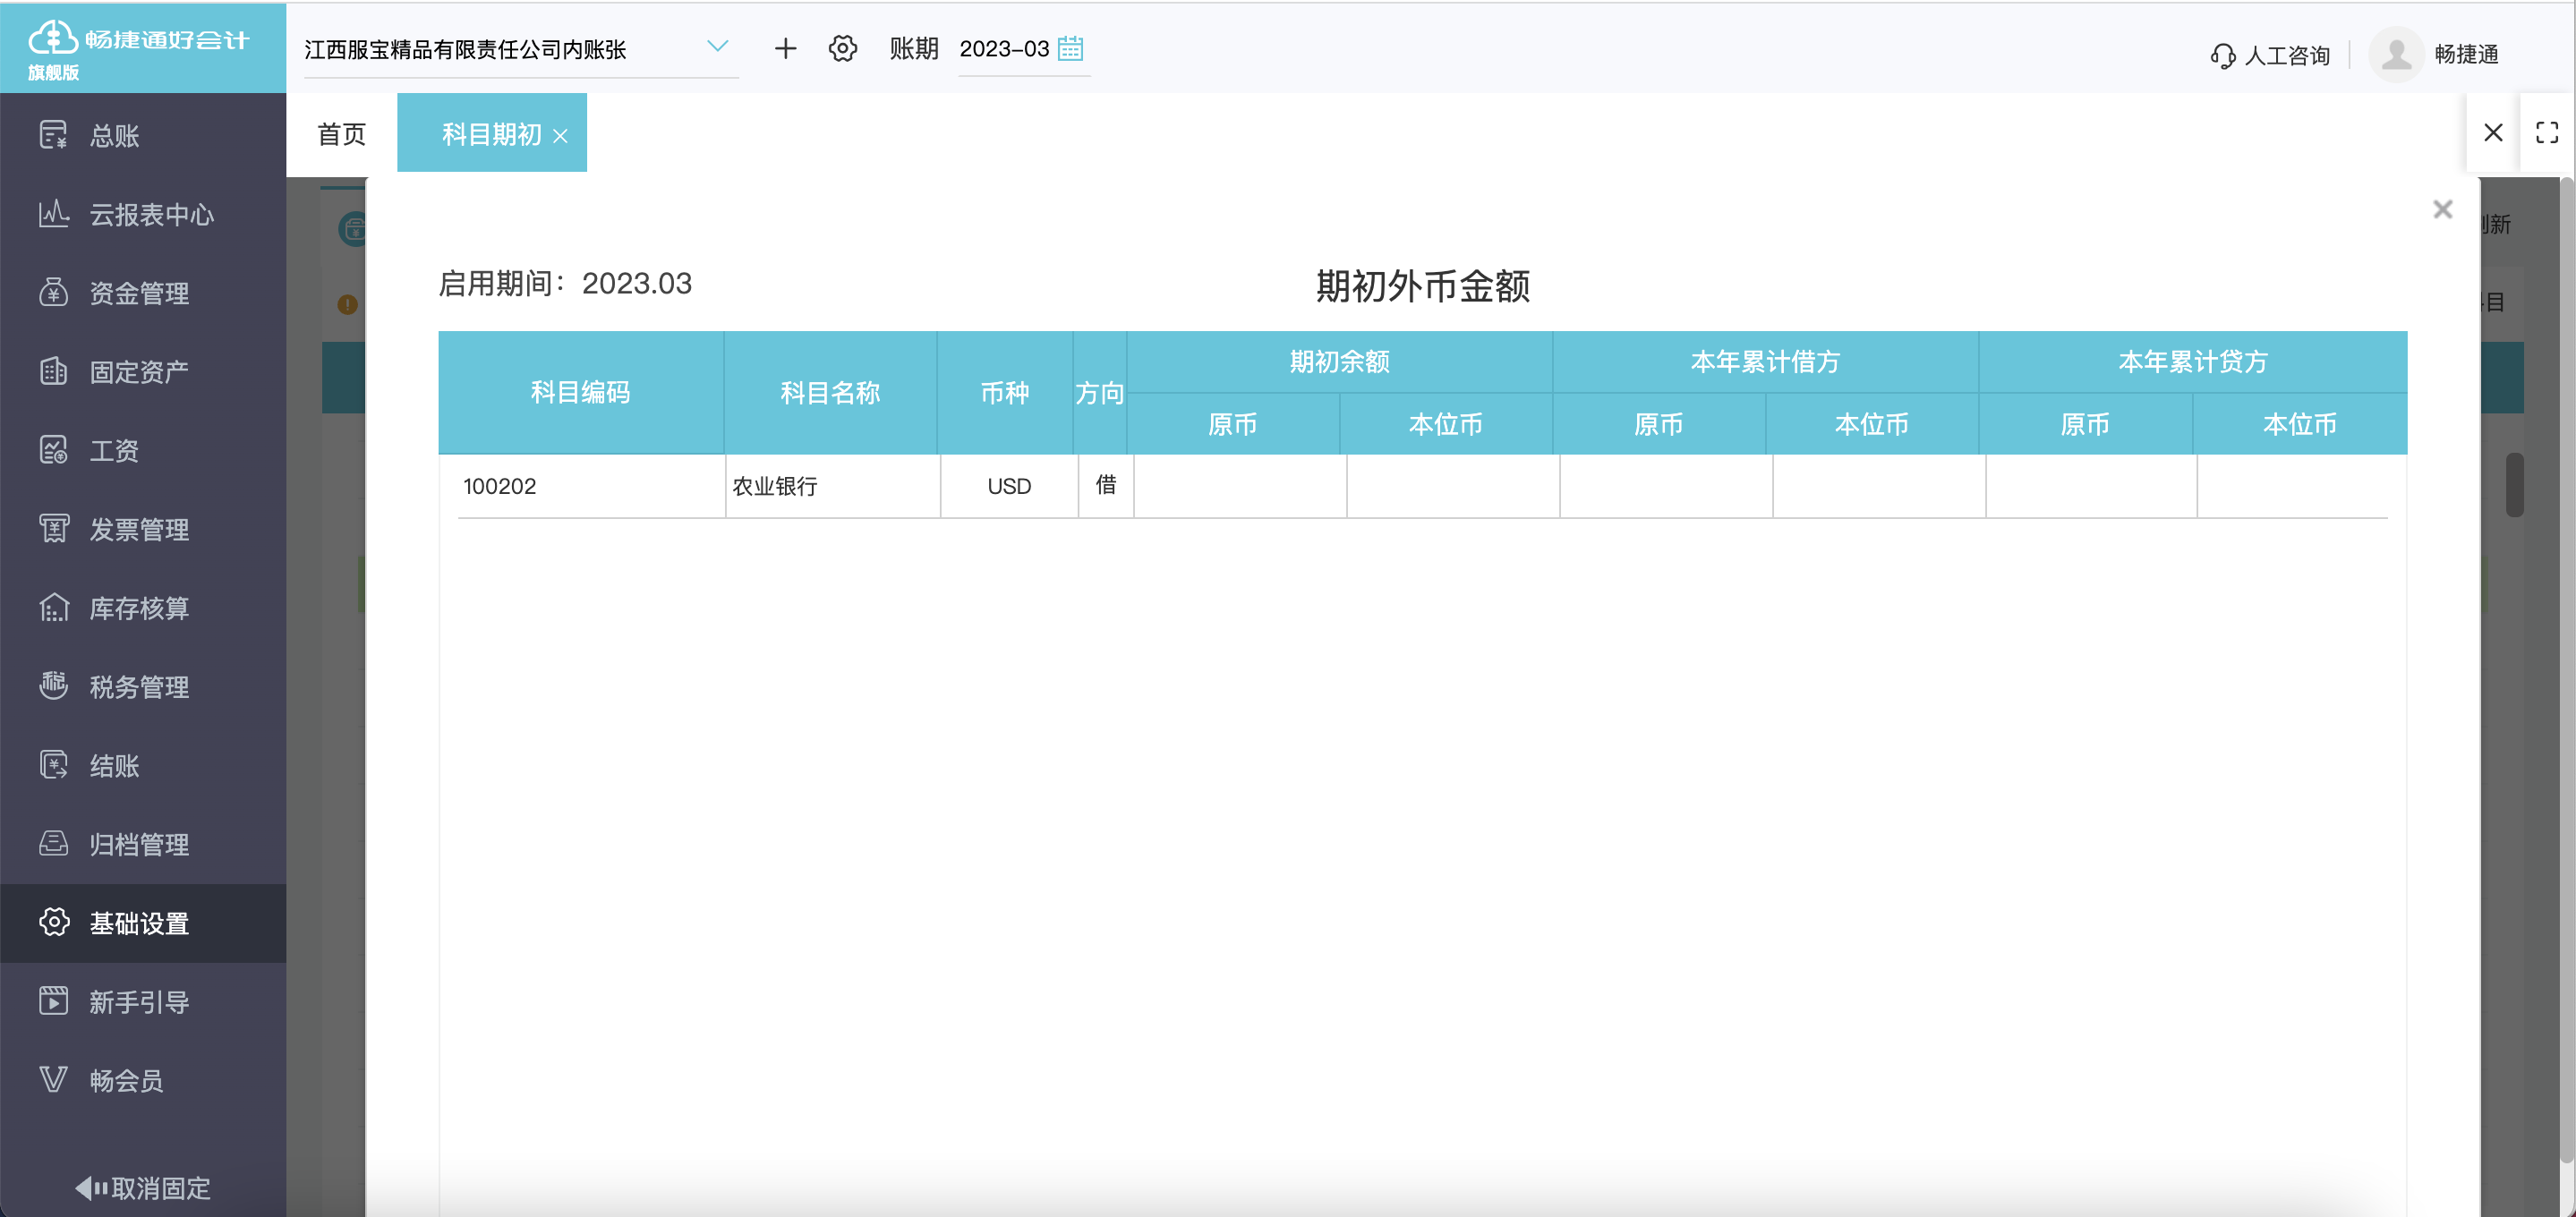Open 云报表中心 panel

[x=143, y=214]
